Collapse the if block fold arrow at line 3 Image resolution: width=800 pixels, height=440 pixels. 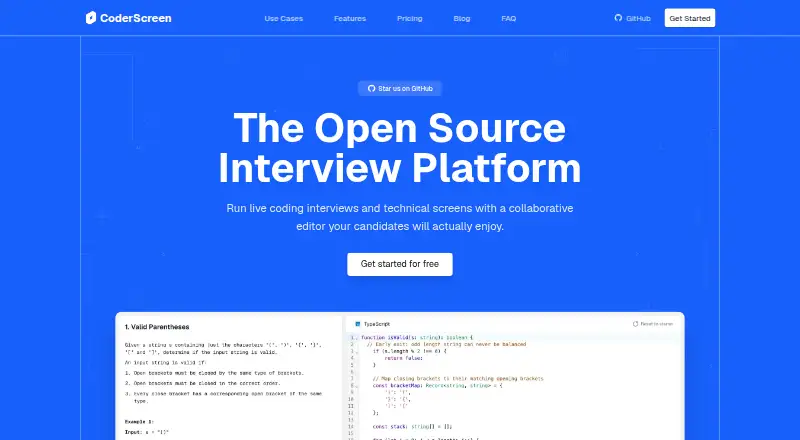point(357,352)
